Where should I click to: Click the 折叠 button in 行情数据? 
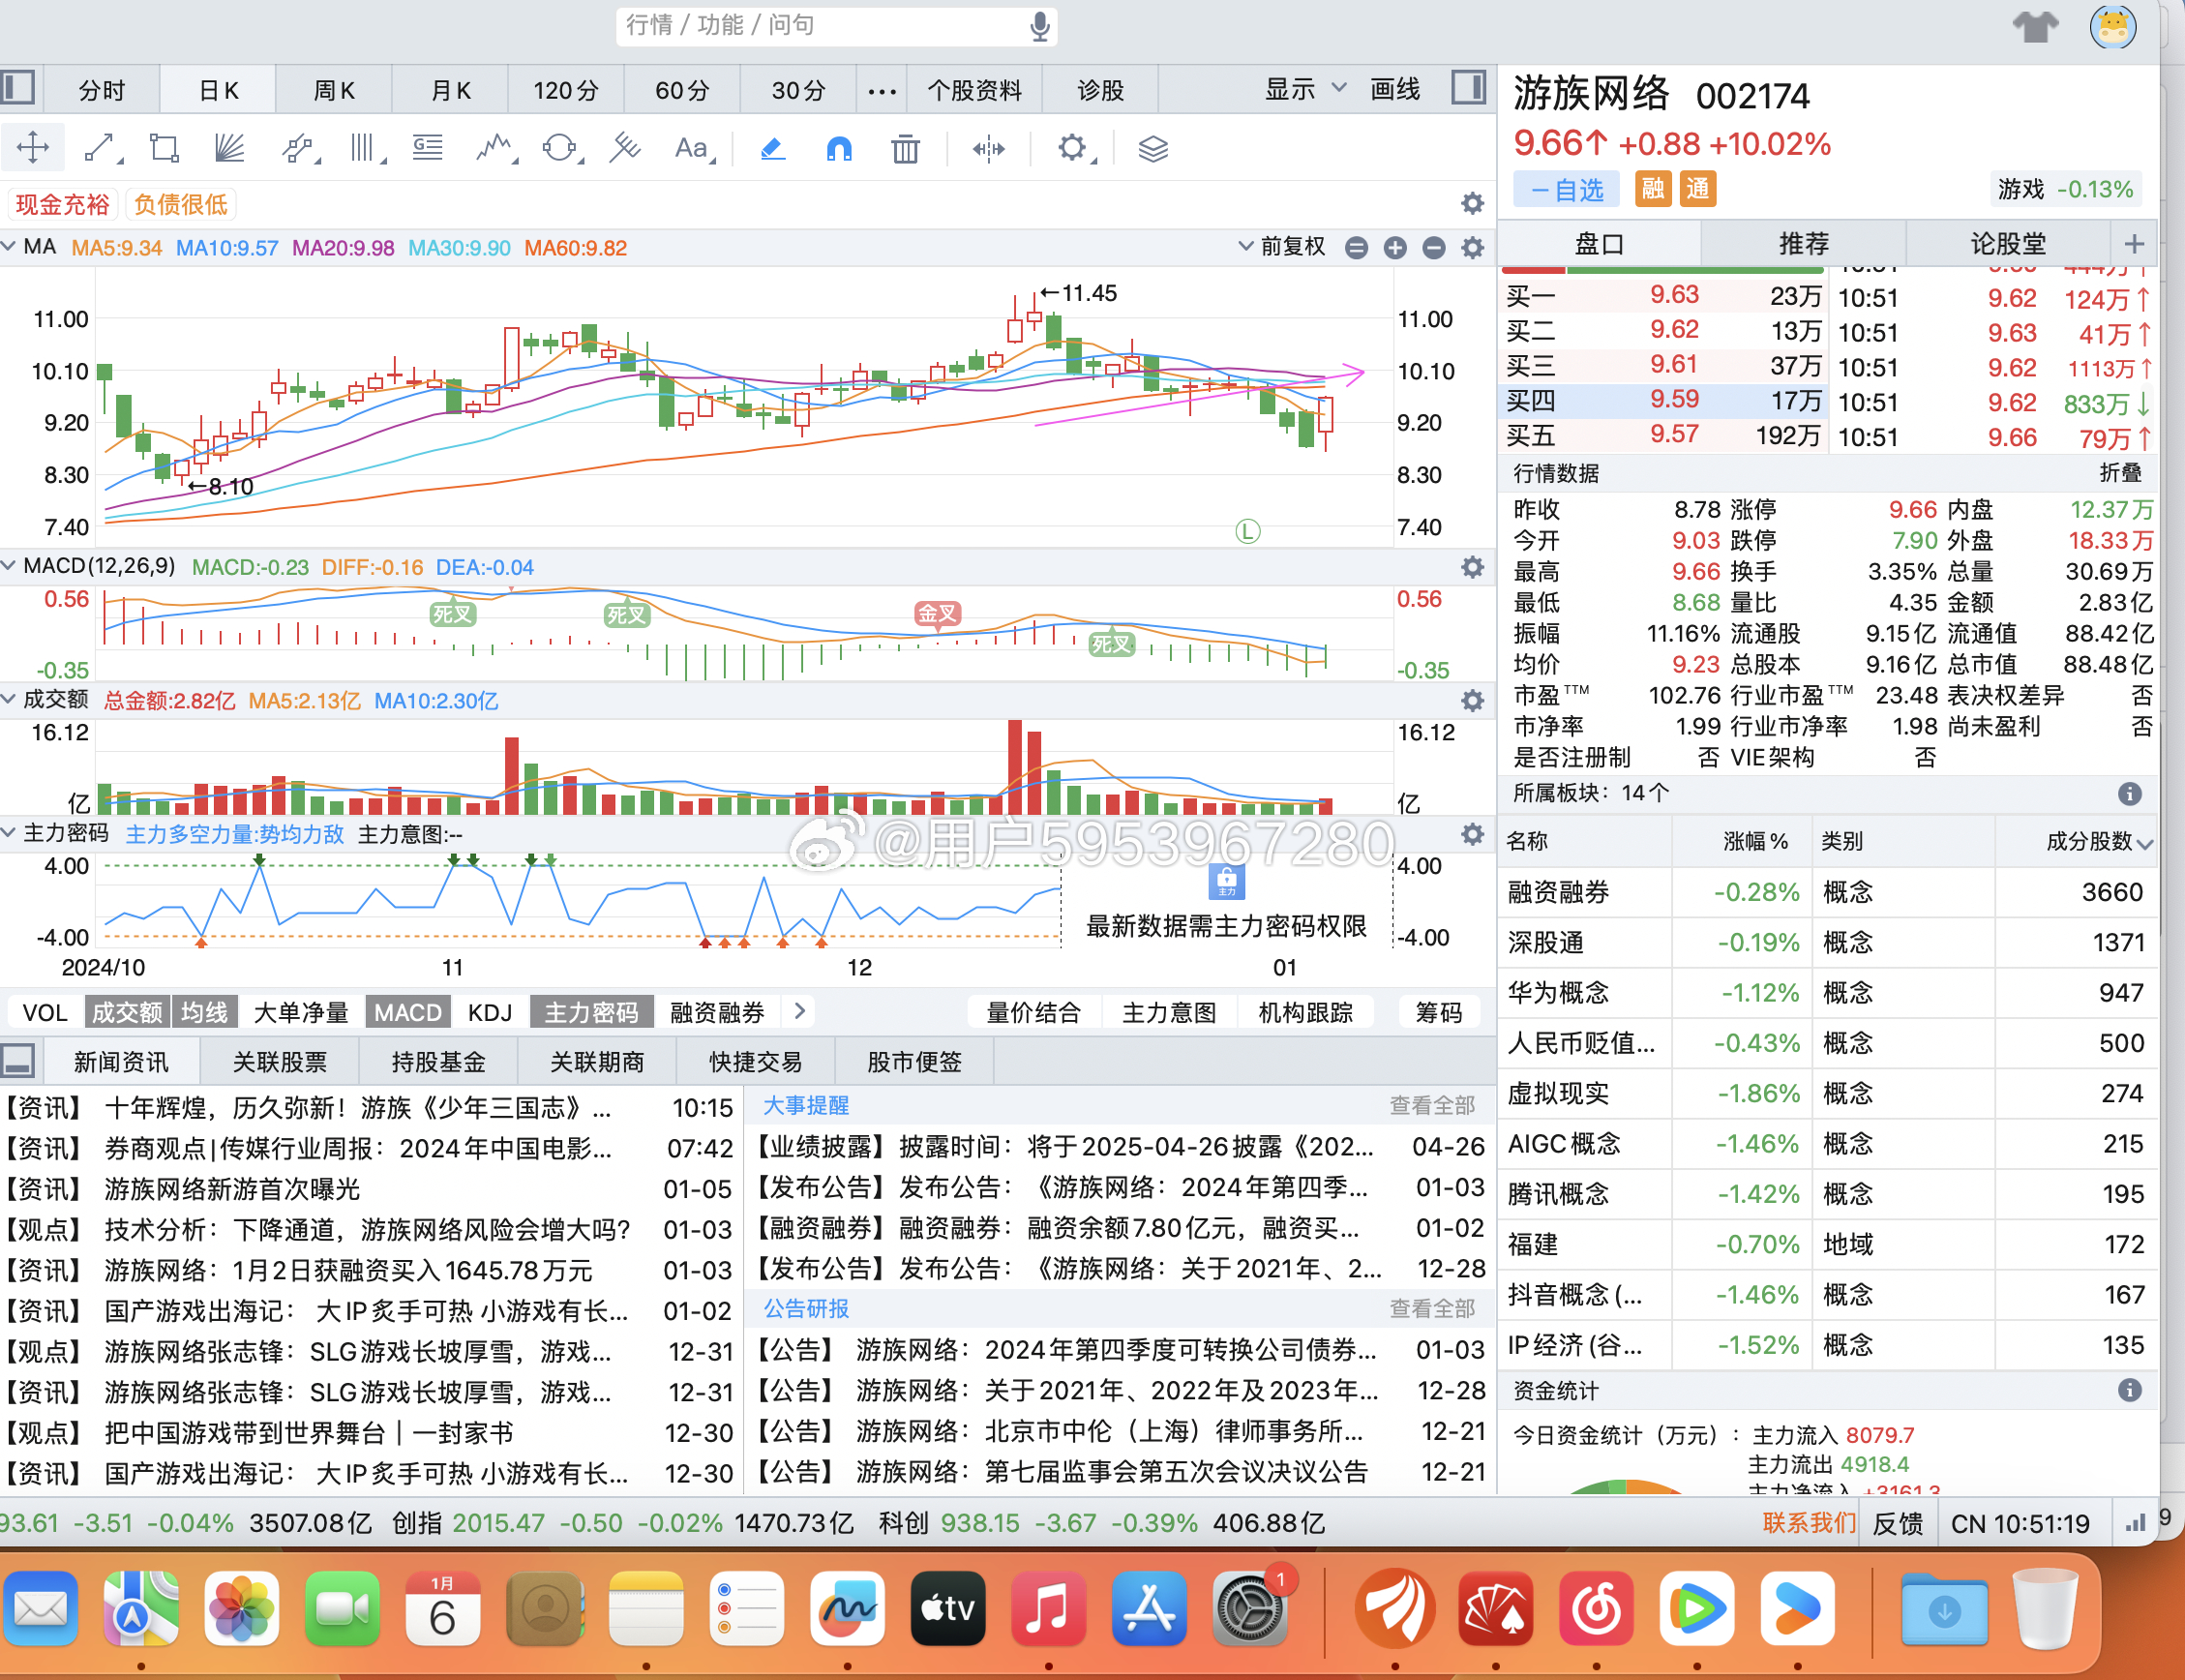(2119, 473)
